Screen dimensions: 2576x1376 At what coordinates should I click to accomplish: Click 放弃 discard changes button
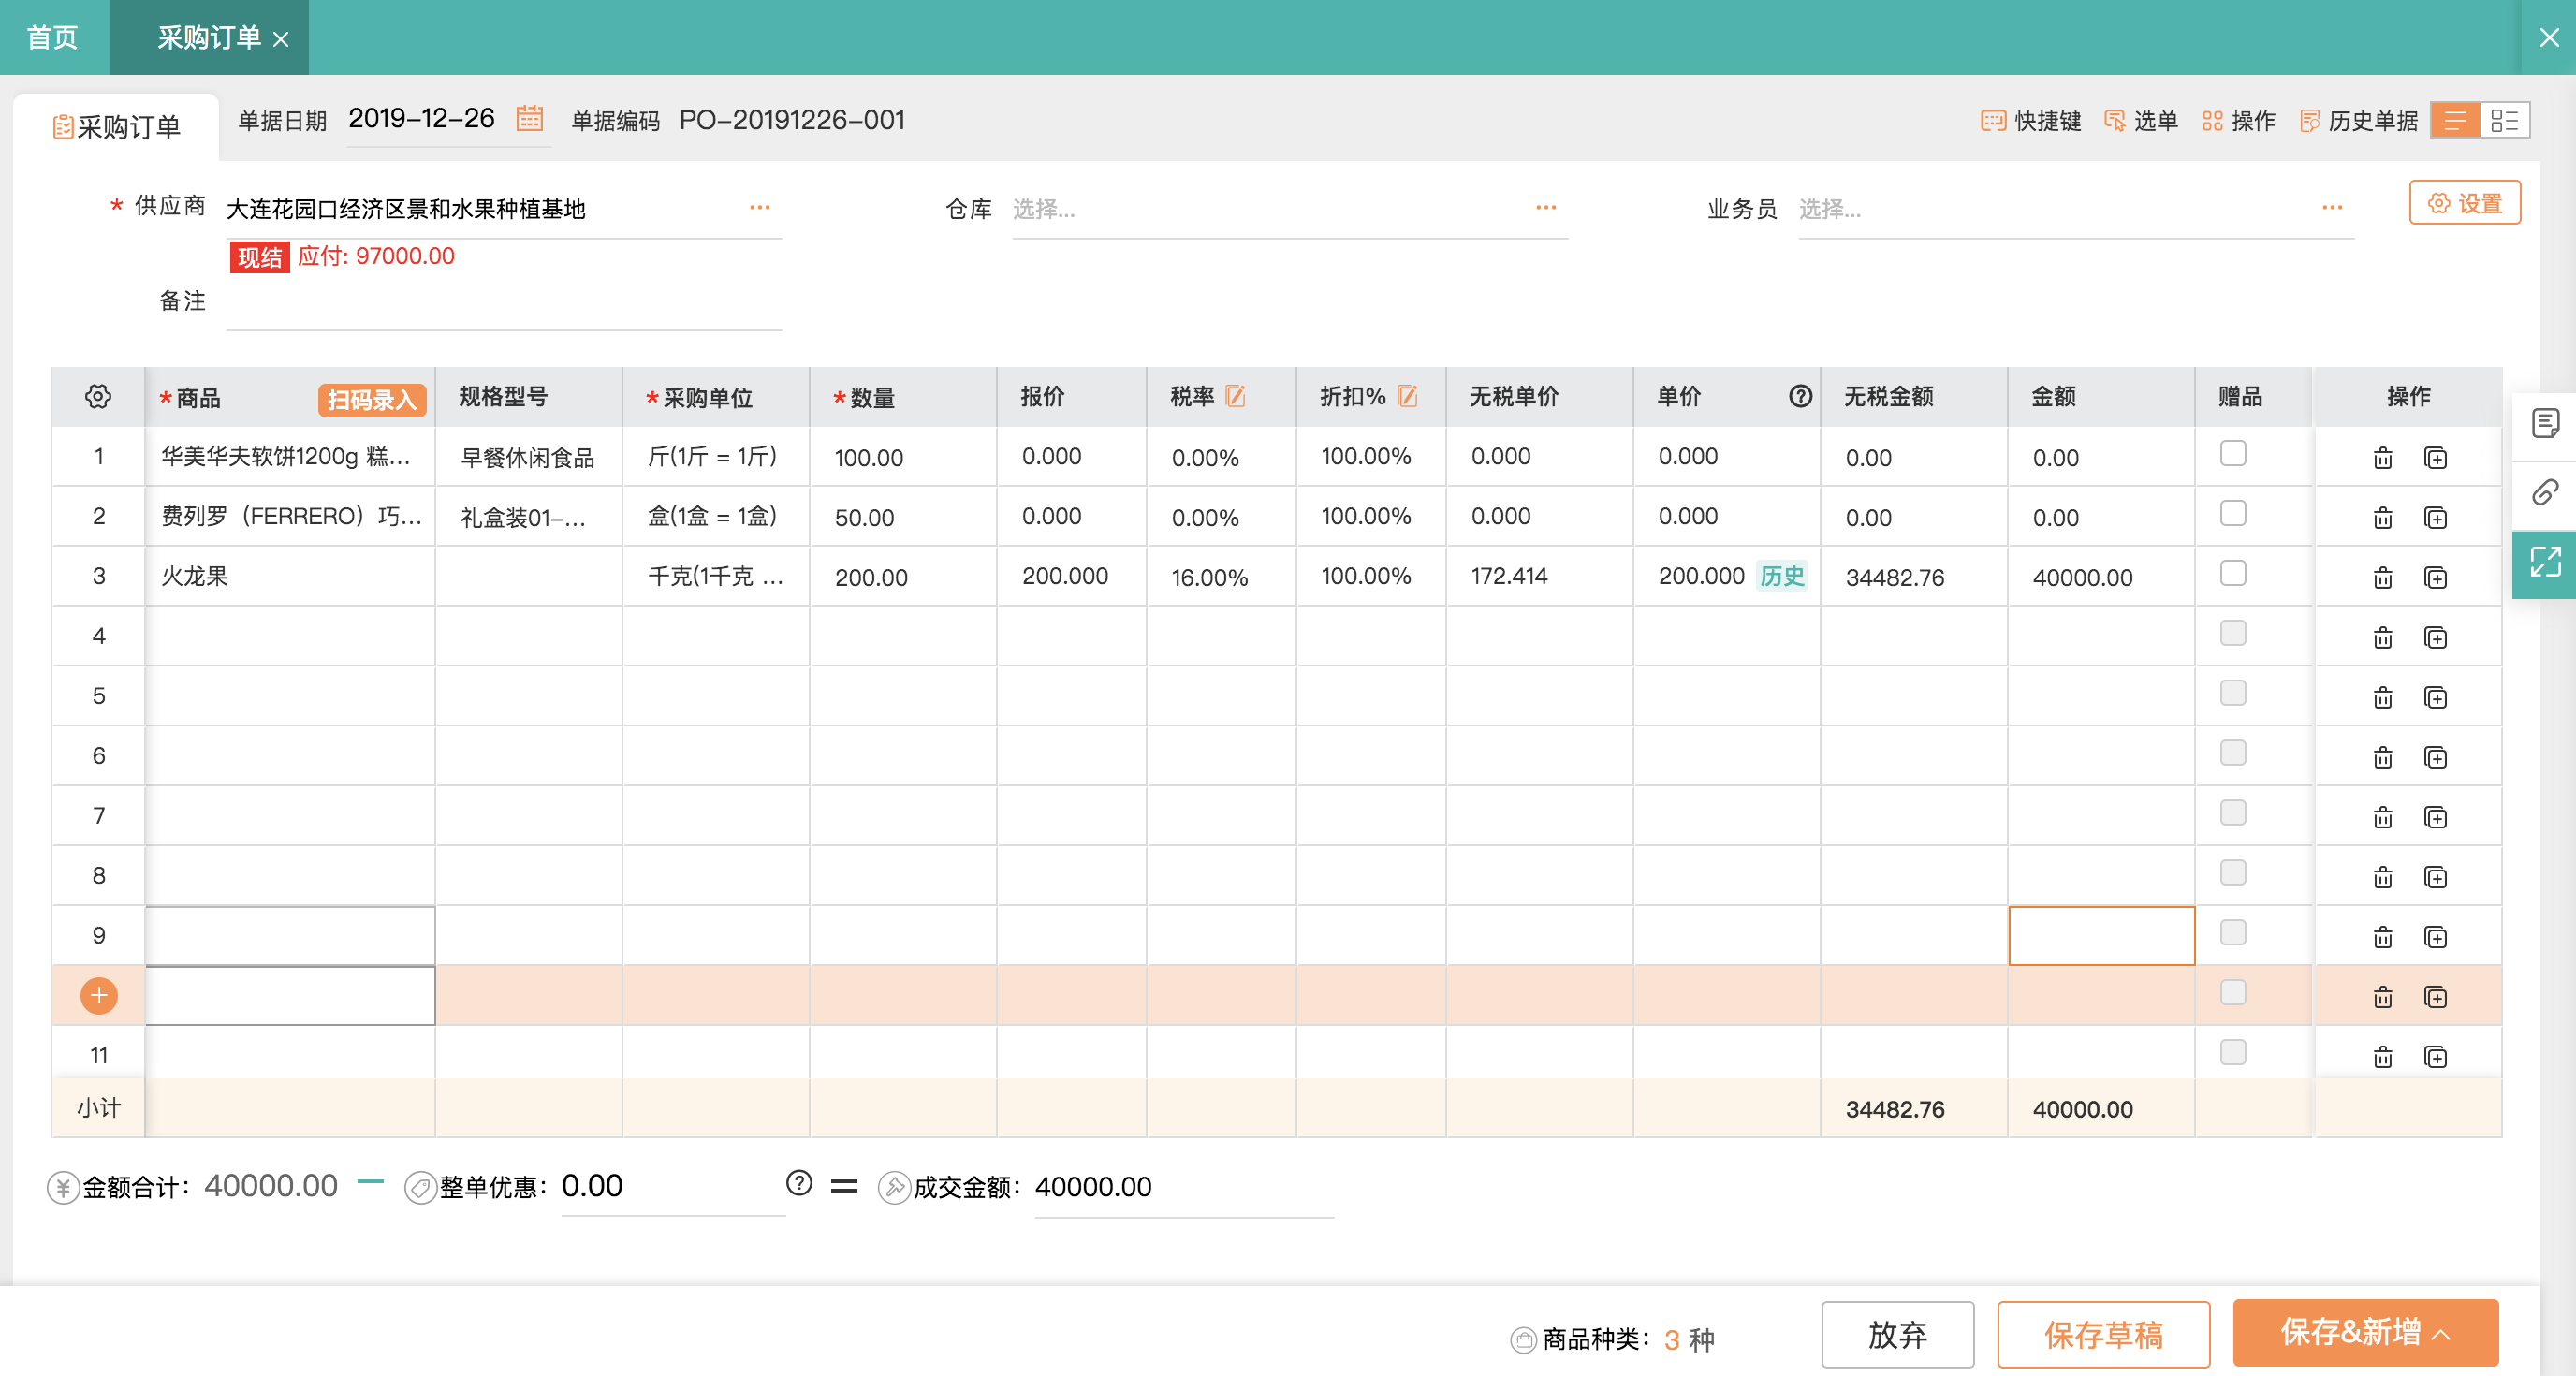point(1898,1328)
